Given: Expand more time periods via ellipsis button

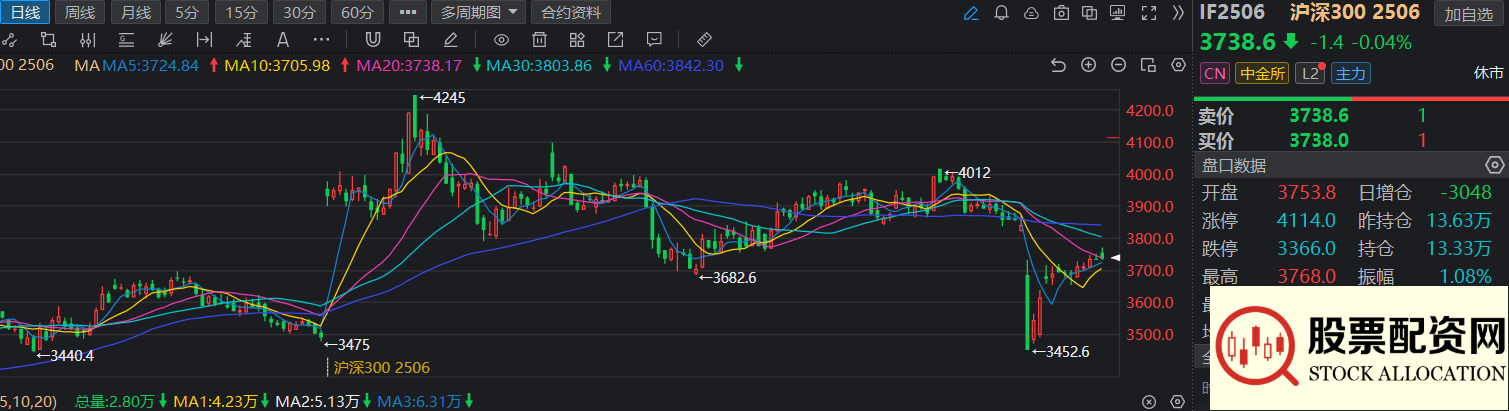Looking at the screenshot, I should point(406,13).
